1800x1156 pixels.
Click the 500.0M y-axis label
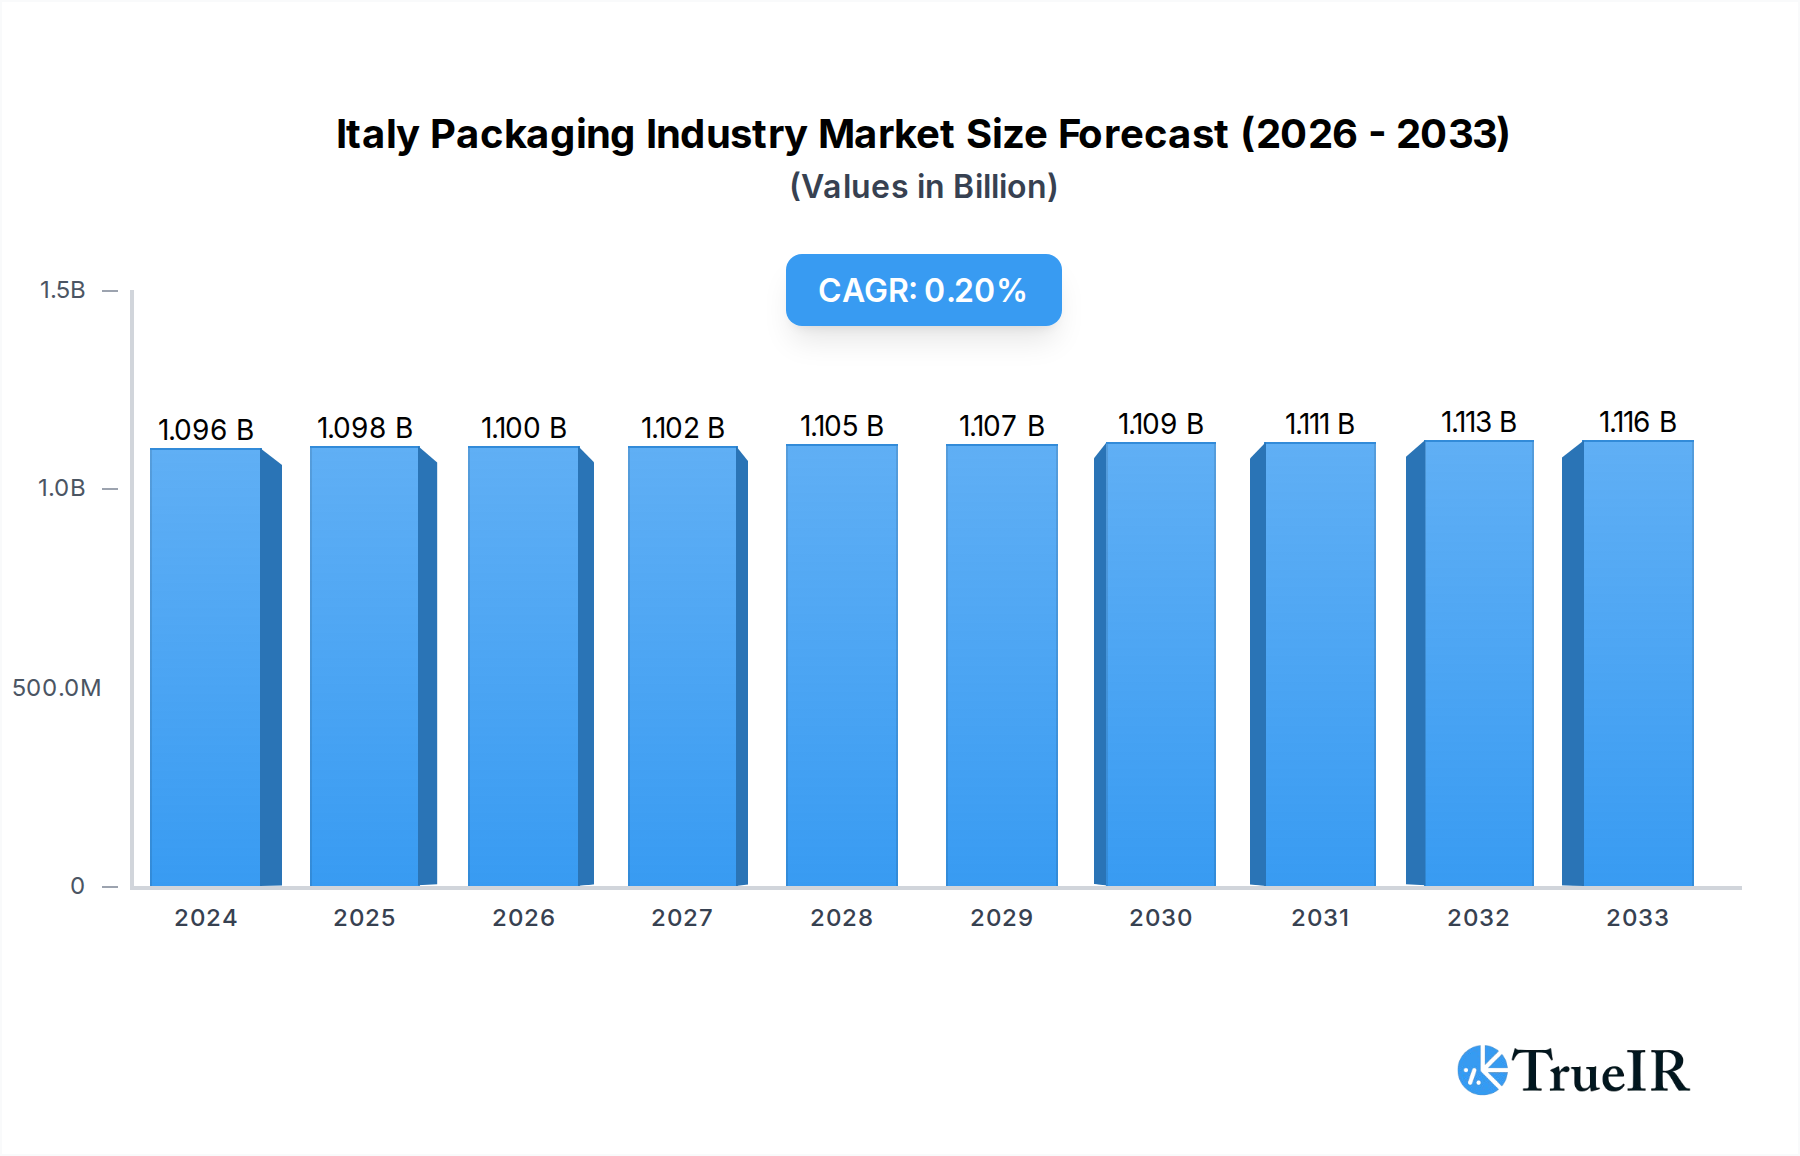point(58,687)
